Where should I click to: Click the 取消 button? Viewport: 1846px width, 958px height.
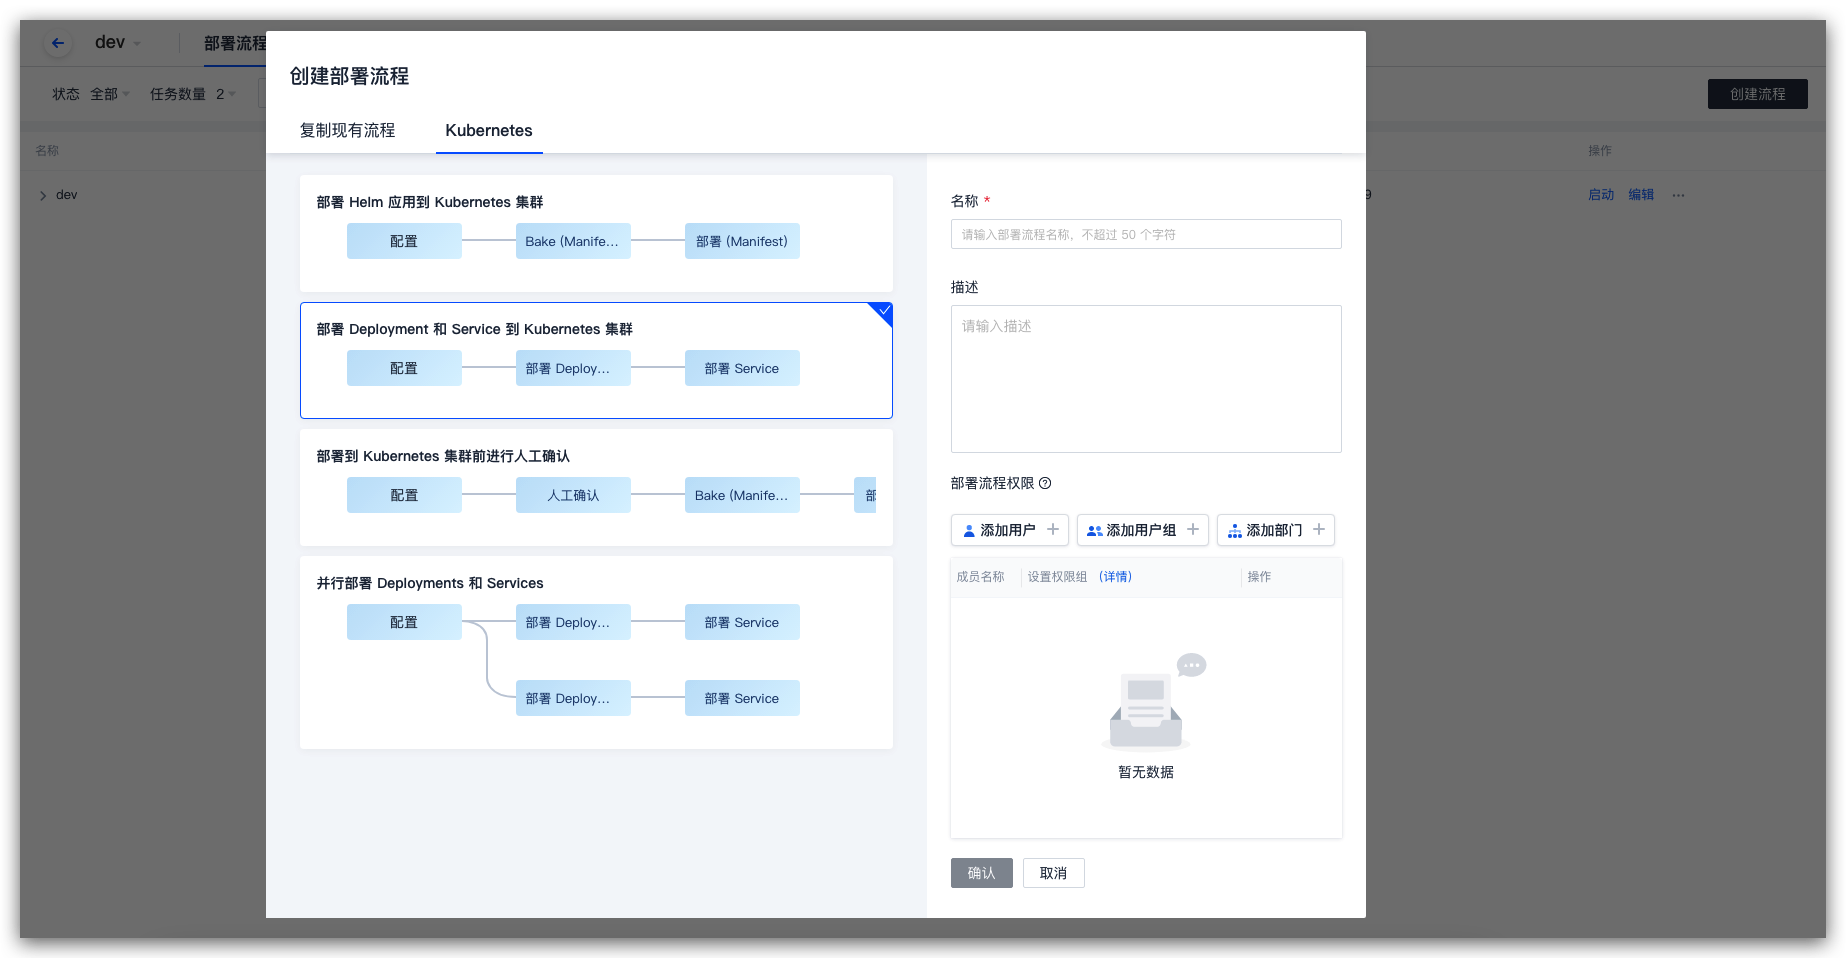1053,873
